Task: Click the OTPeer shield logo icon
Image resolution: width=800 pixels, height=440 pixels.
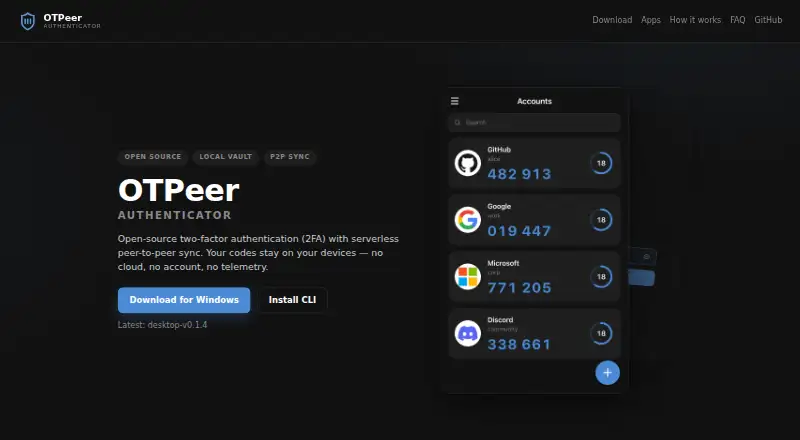Action: click(x=28, y=21)
